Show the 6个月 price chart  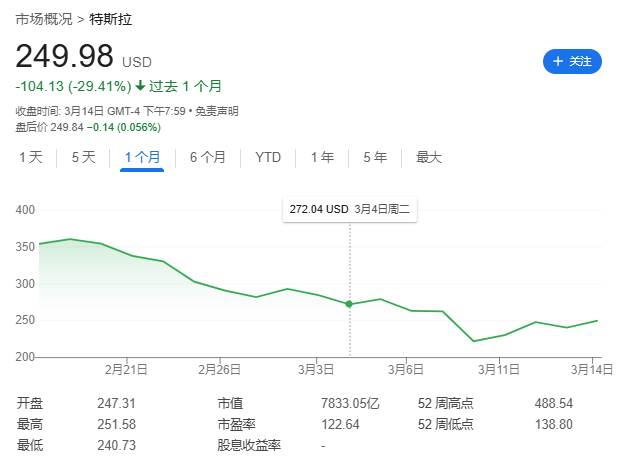click(x=207, y=157)
